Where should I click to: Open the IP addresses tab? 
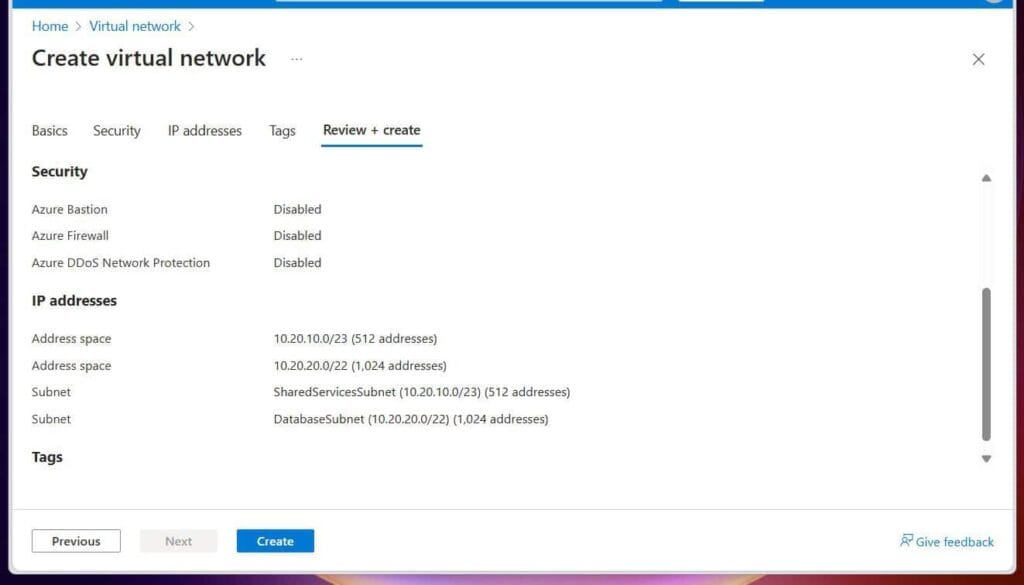[204, 130]
